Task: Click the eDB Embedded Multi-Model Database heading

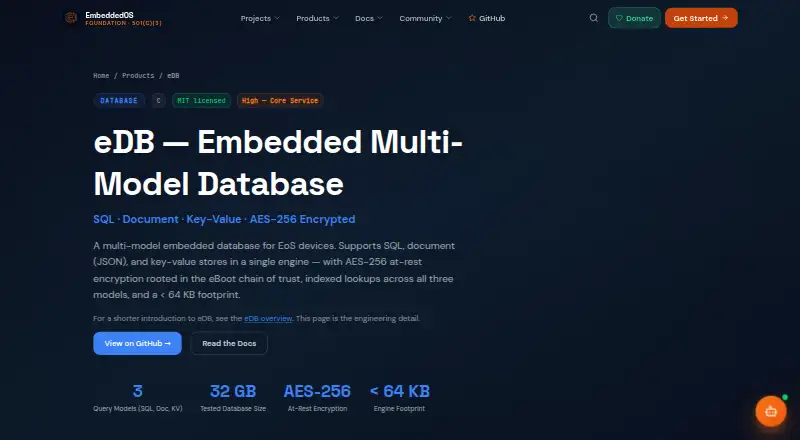Action: click(x=278, y=163)
